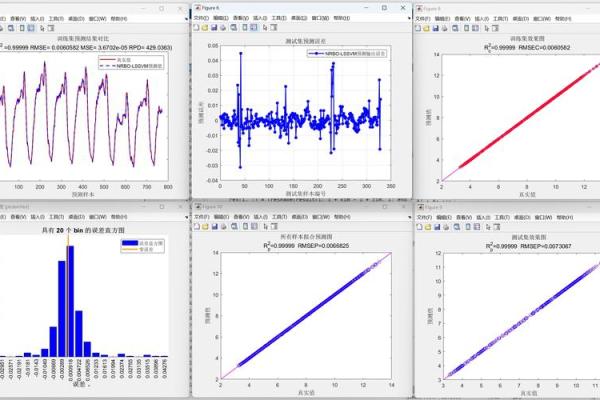Image resolution: width=600 pixels, height=400 pixels.
Task: Click Print icon in Figure 6 toolbar
Action: (221, 29)
